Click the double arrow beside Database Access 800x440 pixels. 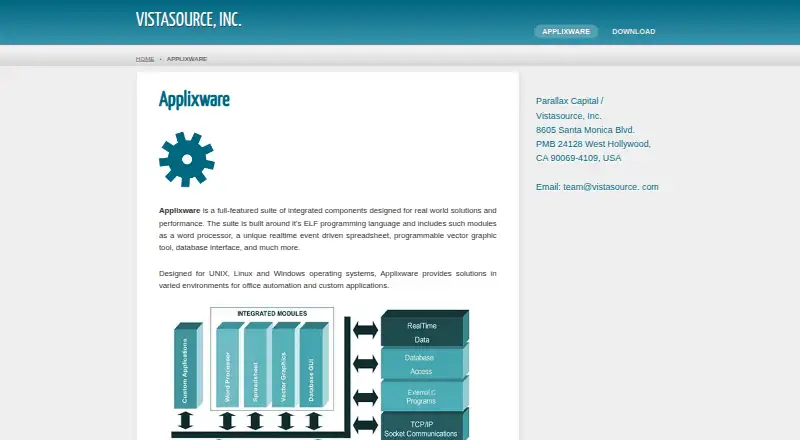365,364
